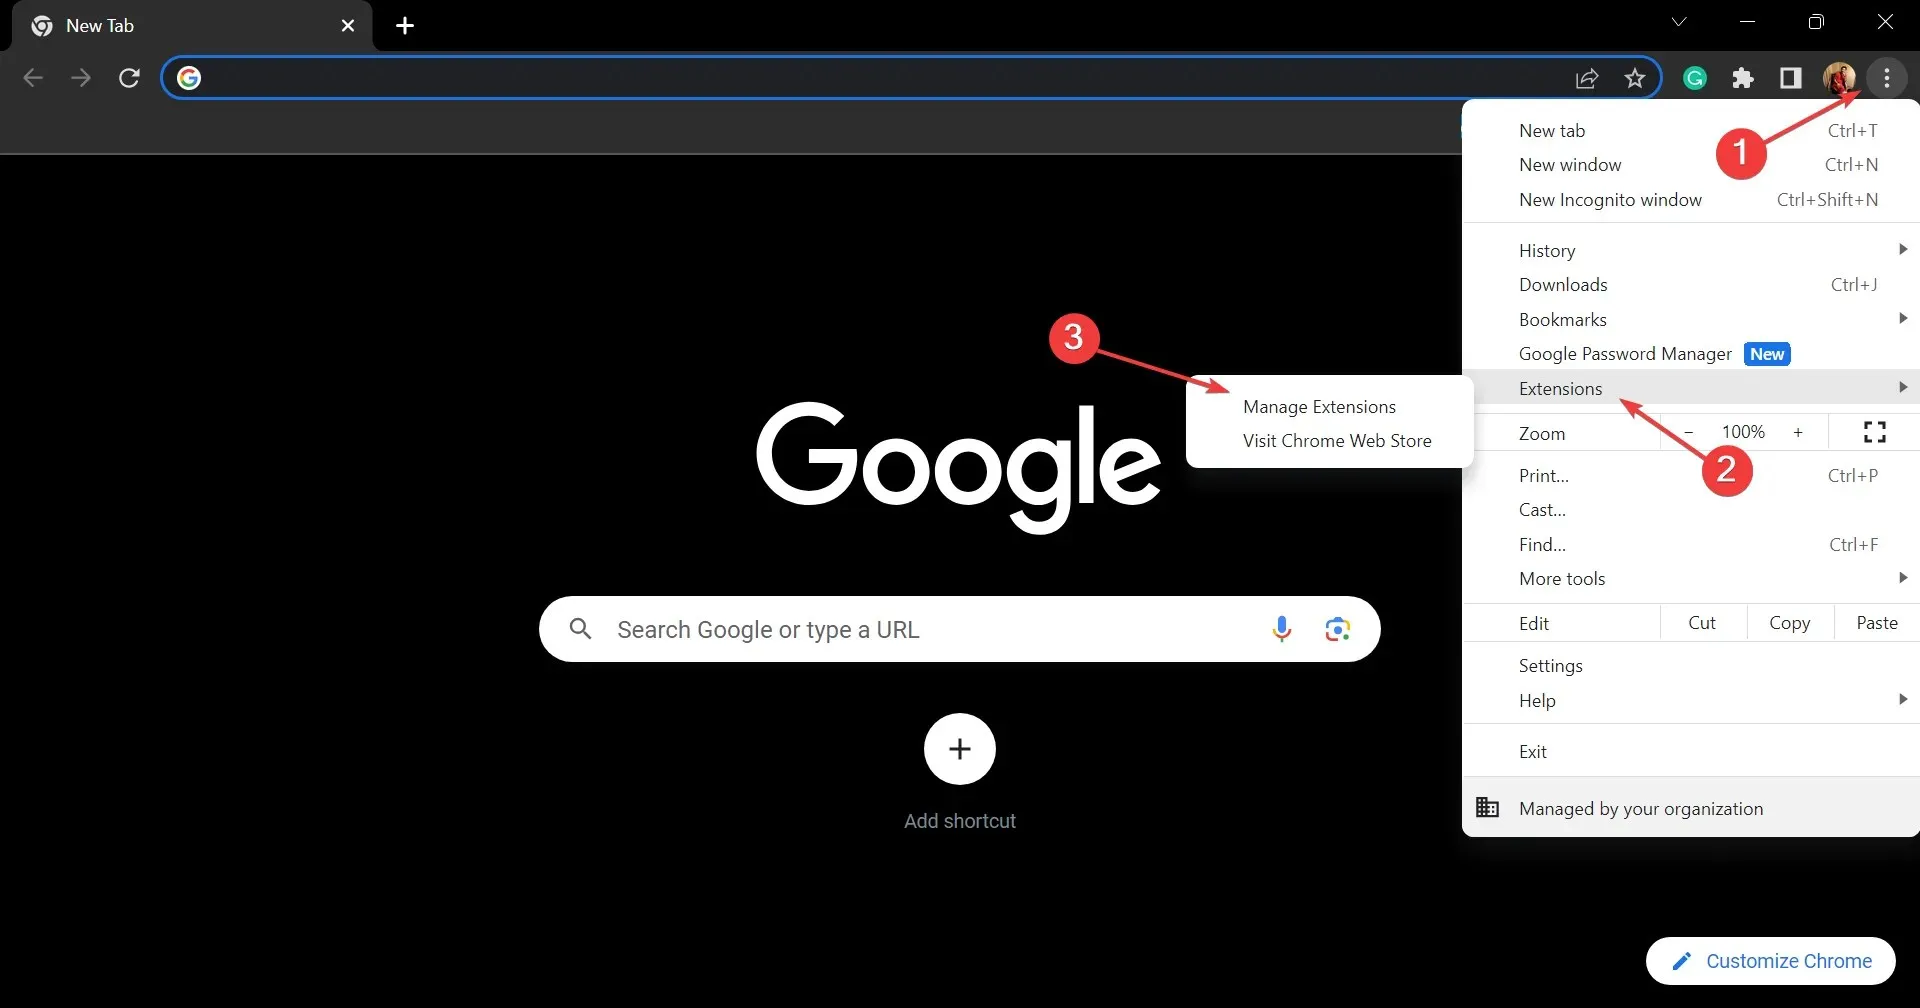1920x1008 pixels.
Task: Select Find... from the menu
Action: (1691, 545)
